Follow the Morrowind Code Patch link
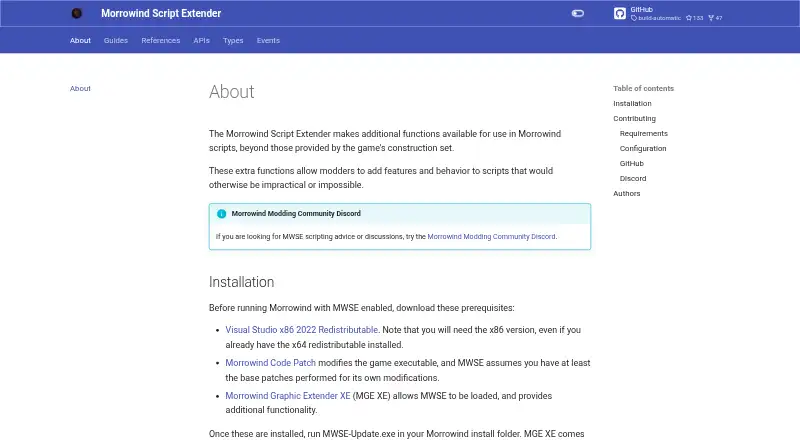 270,363
